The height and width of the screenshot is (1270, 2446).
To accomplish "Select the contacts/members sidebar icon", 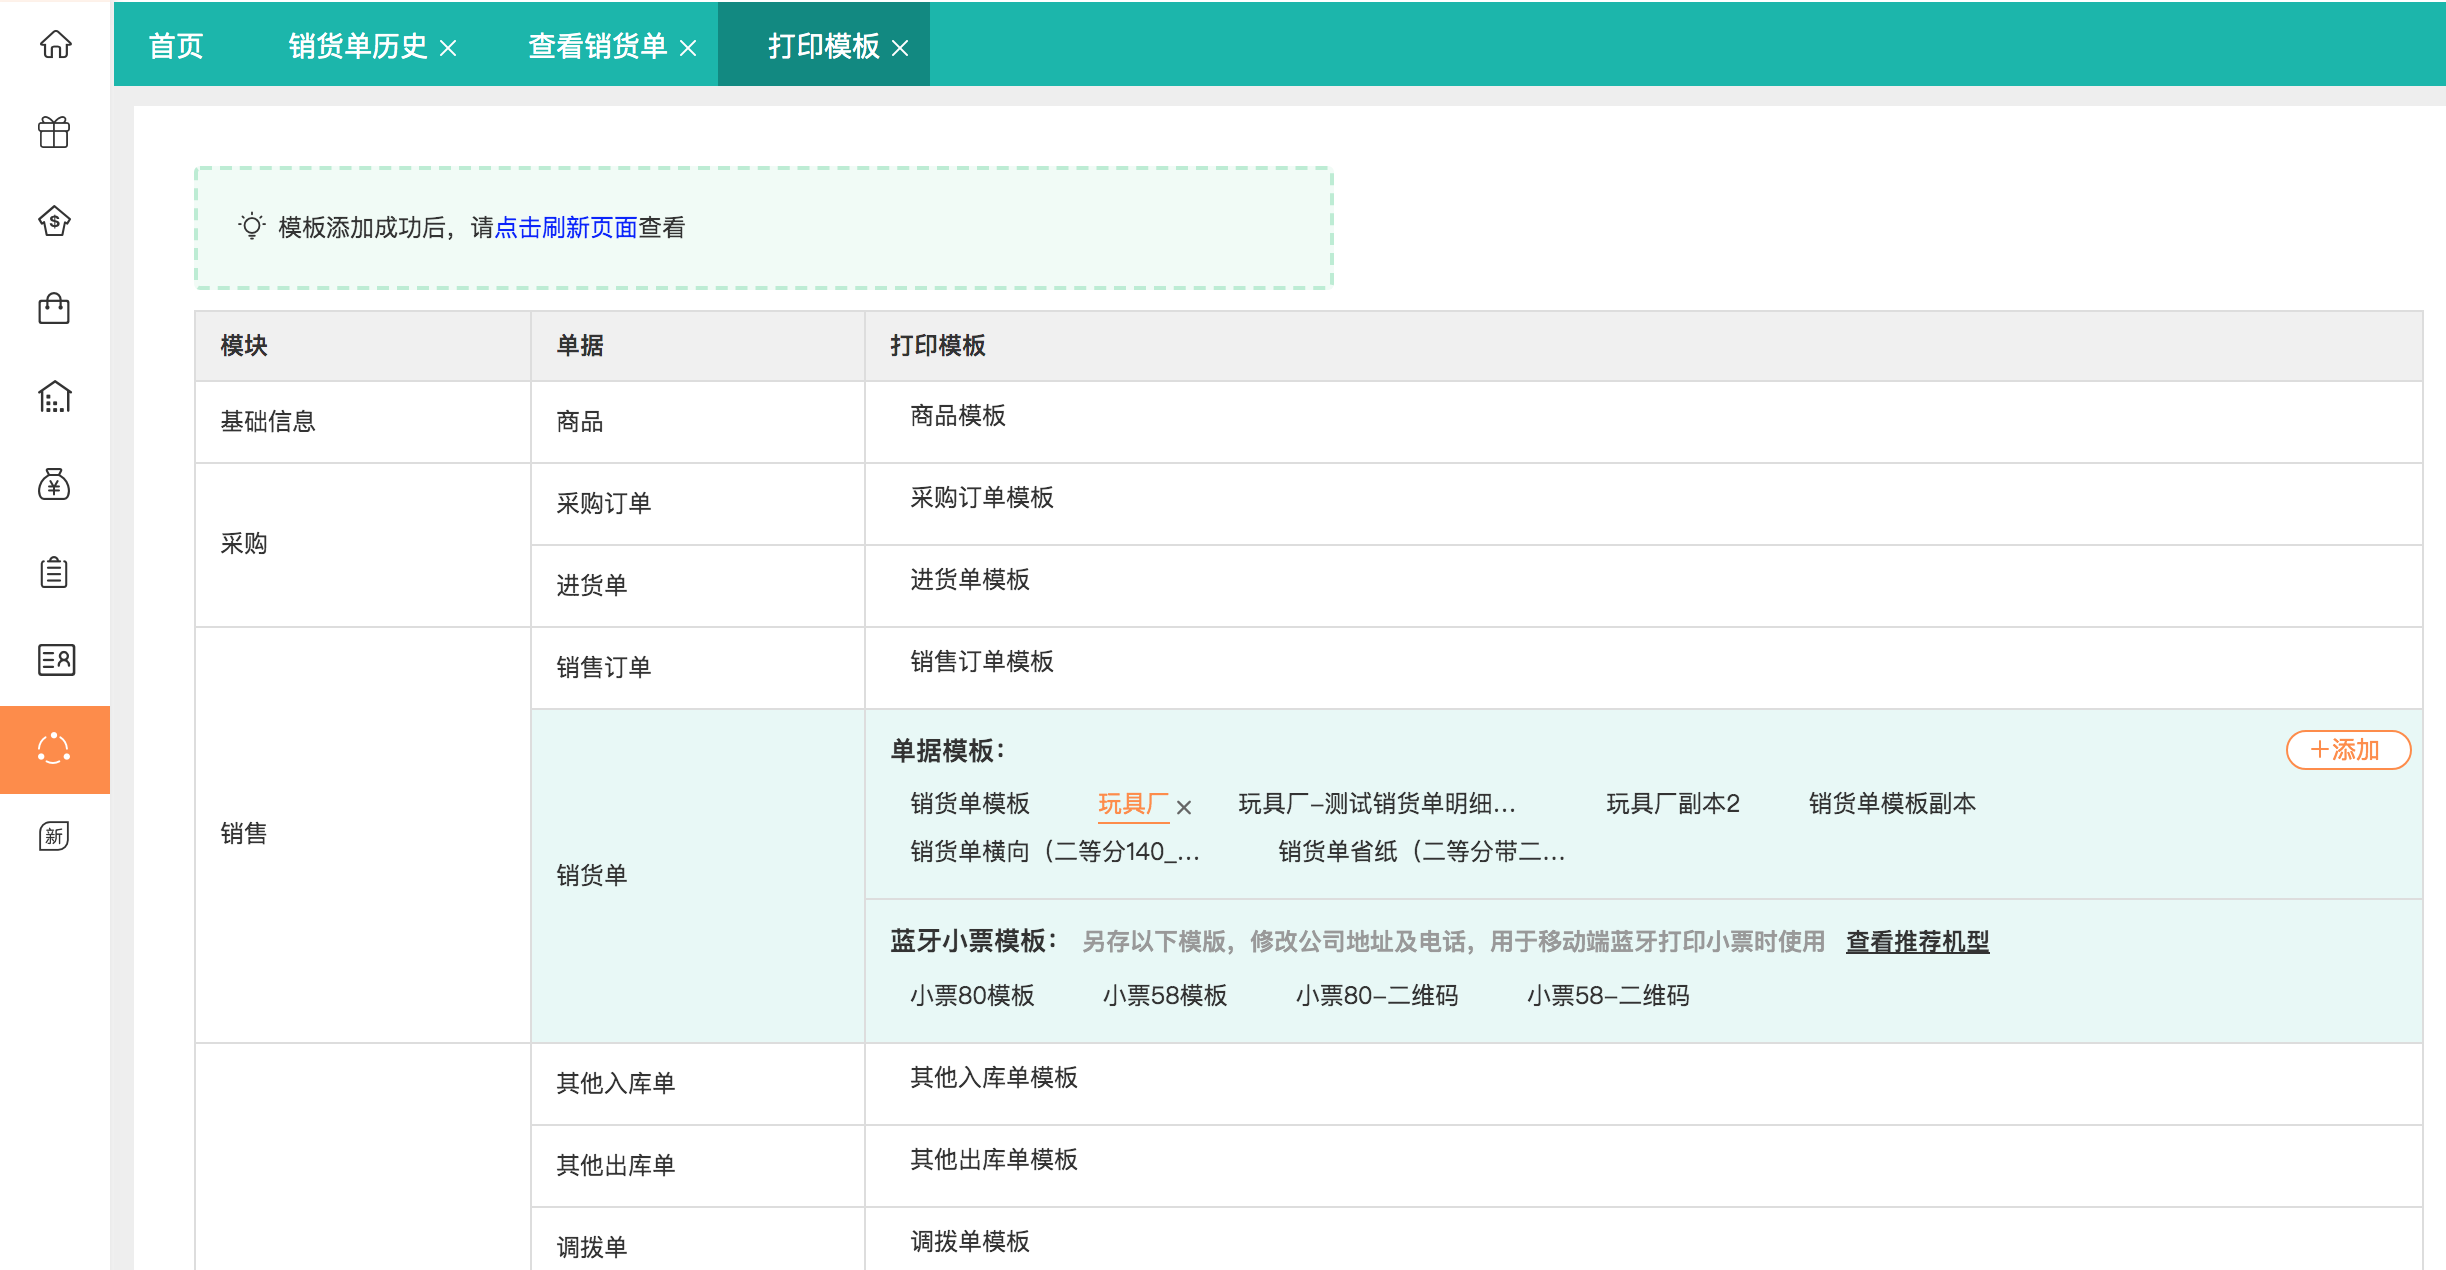I will (x=55, y=658).
